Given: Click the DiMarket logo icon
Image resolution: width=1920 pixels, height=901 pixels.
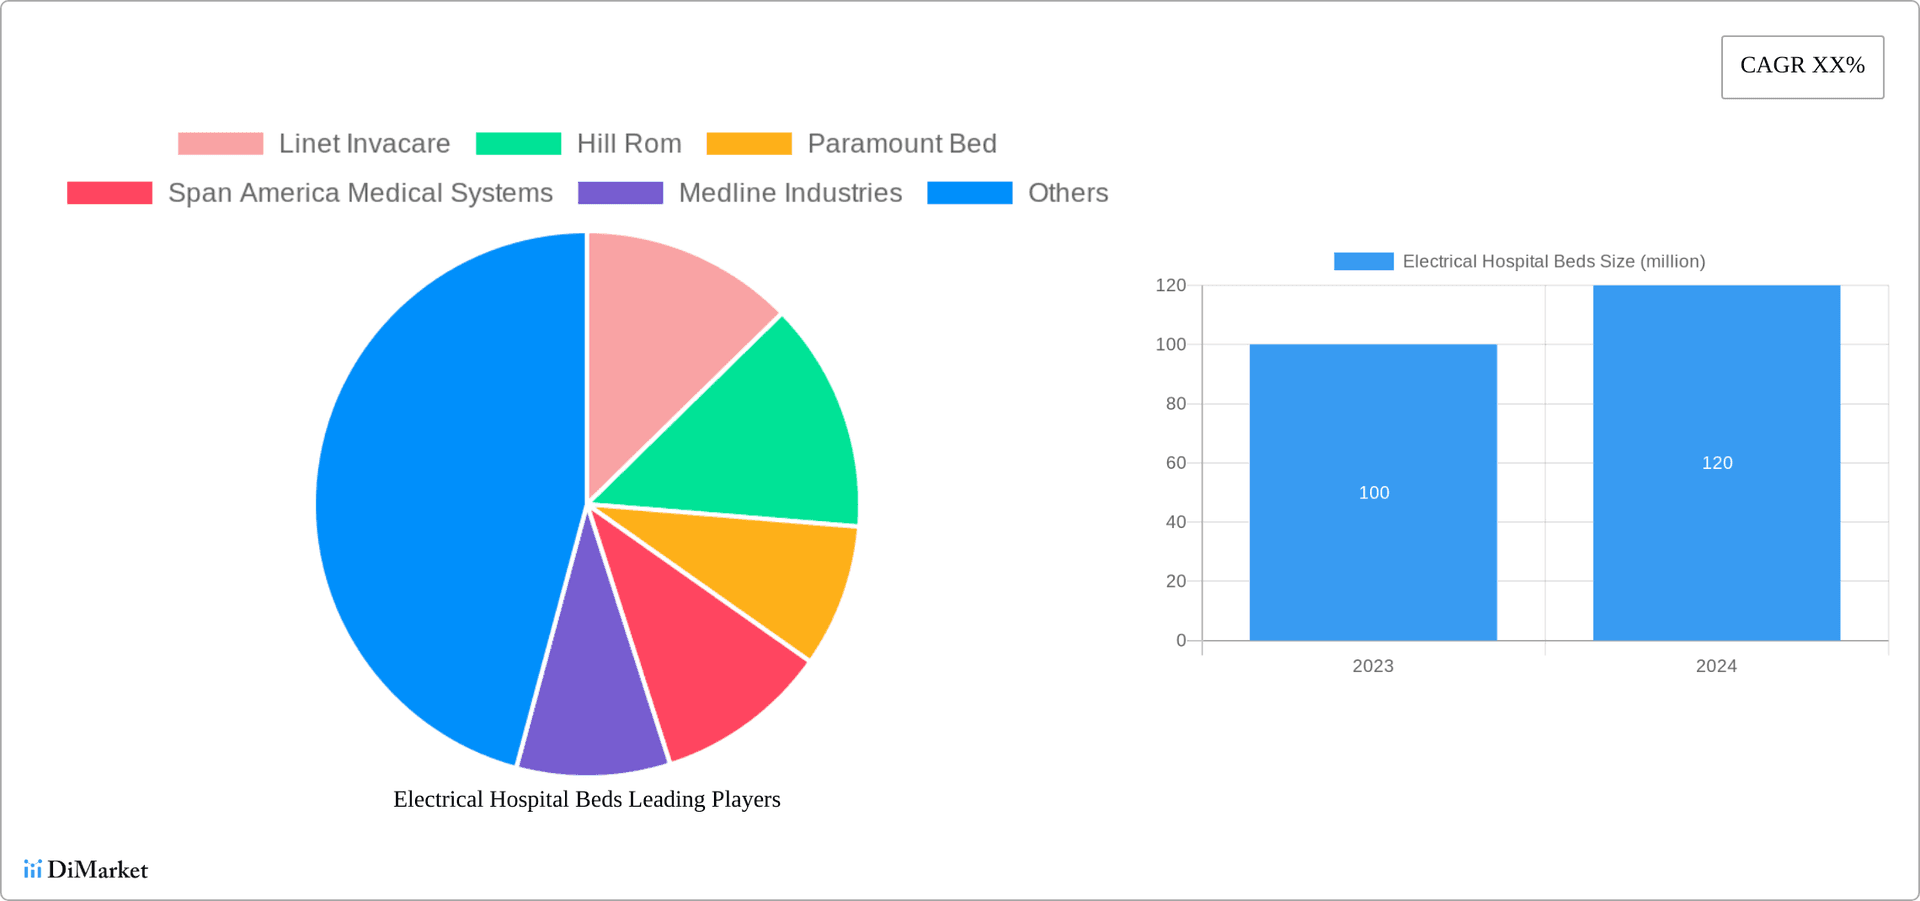Looking at the screenshot, I should 33,868.
